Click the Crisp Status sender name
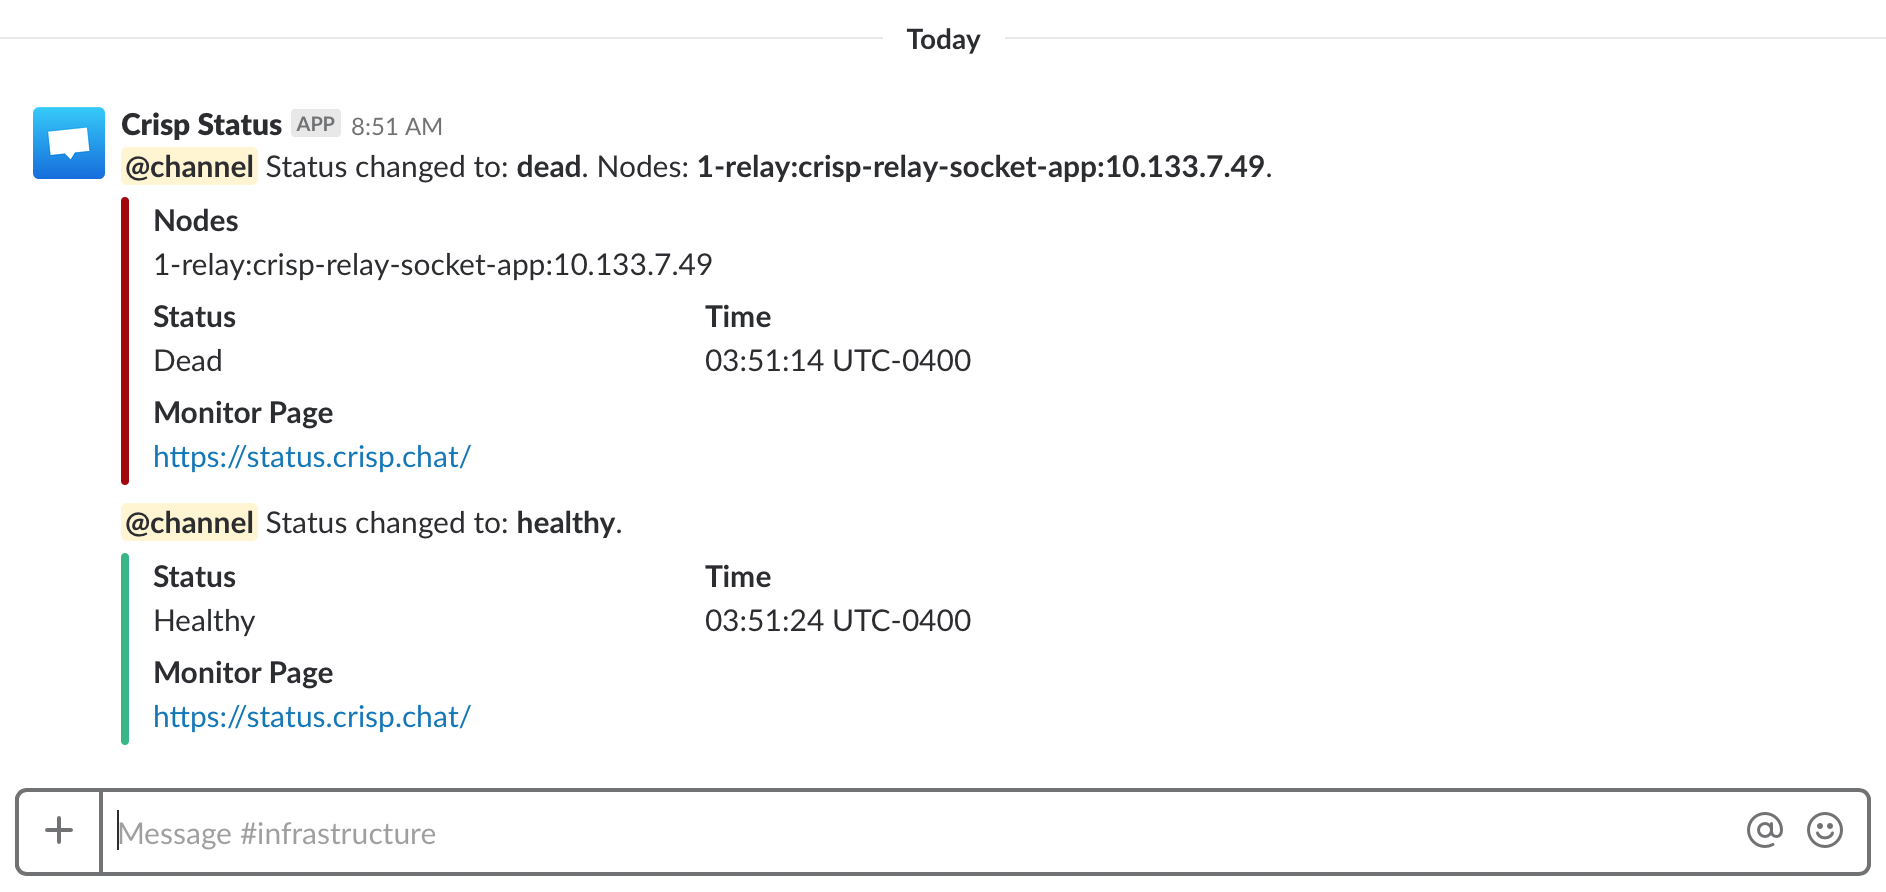The image size is (1886, 892). (x=201, y=124)
